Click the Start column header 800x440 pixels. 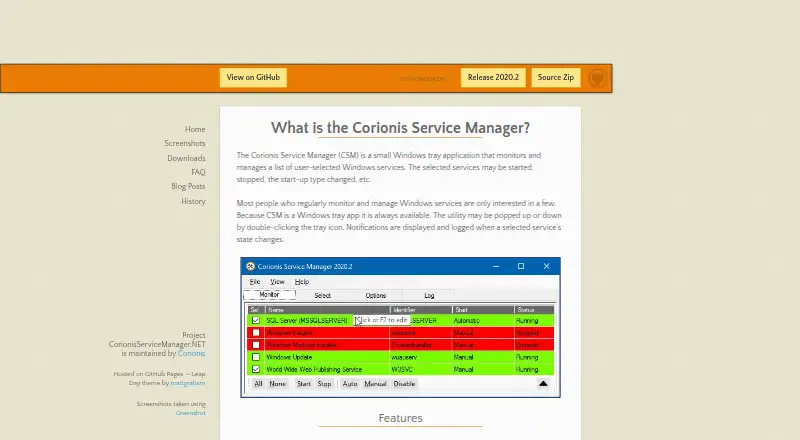pyautogui.click(x=483, y=310)
